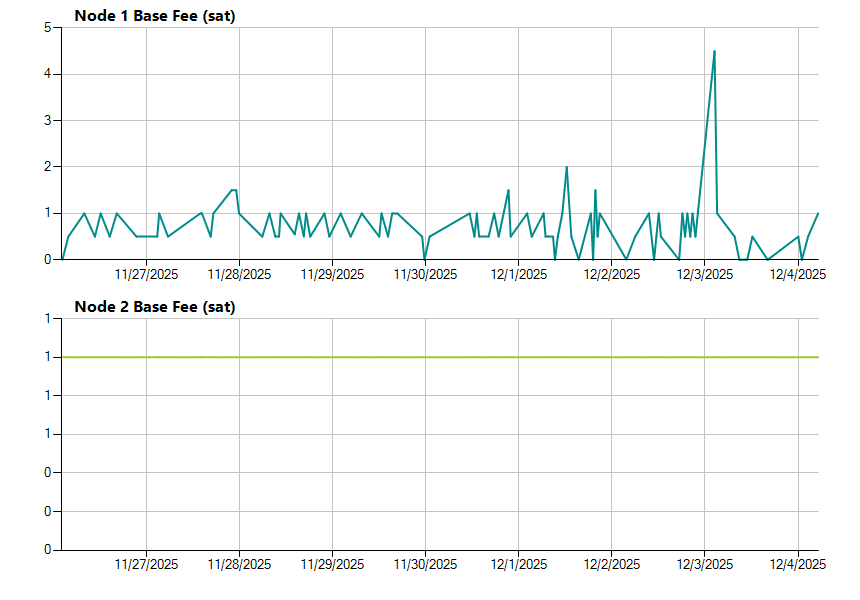Select 11/27/2025 label on Node 1 x-axis
860x600 pixels.
click(146, 274)
